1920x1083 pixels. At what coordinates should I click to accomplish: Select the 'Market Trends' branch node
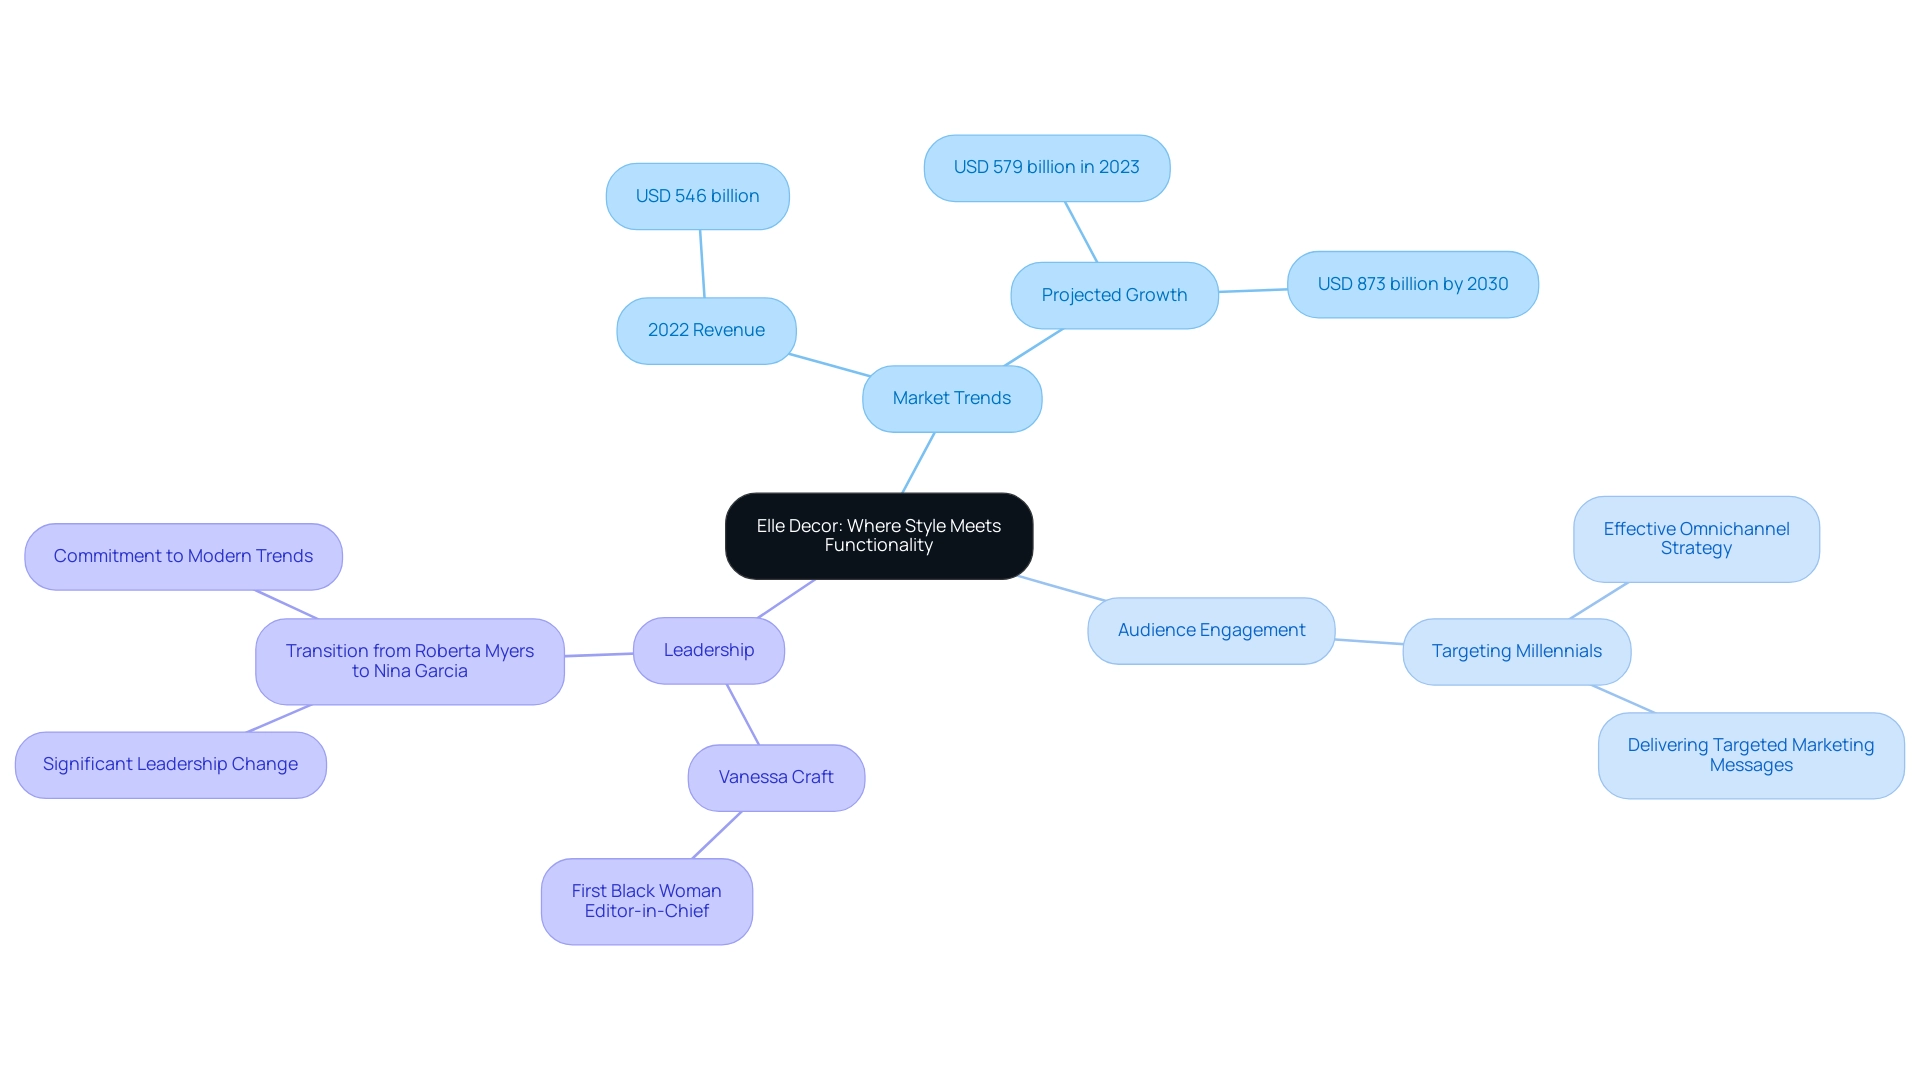point(951,397)
